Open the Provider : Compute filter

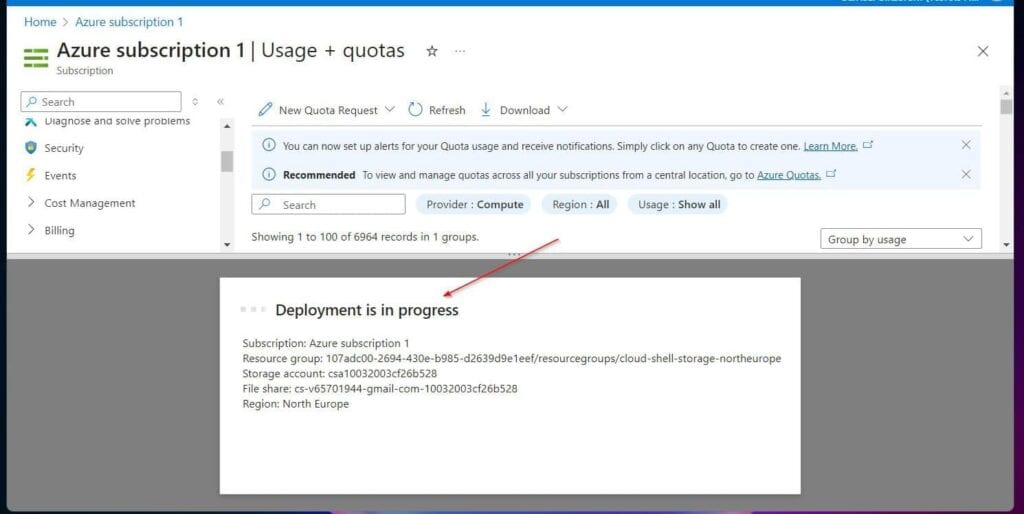click(474, 204)
